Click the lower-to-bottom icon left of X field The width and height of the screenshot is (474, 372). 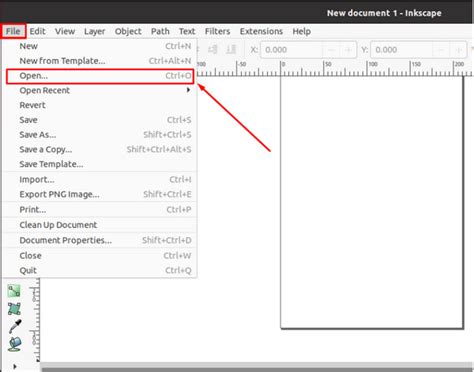231,50
